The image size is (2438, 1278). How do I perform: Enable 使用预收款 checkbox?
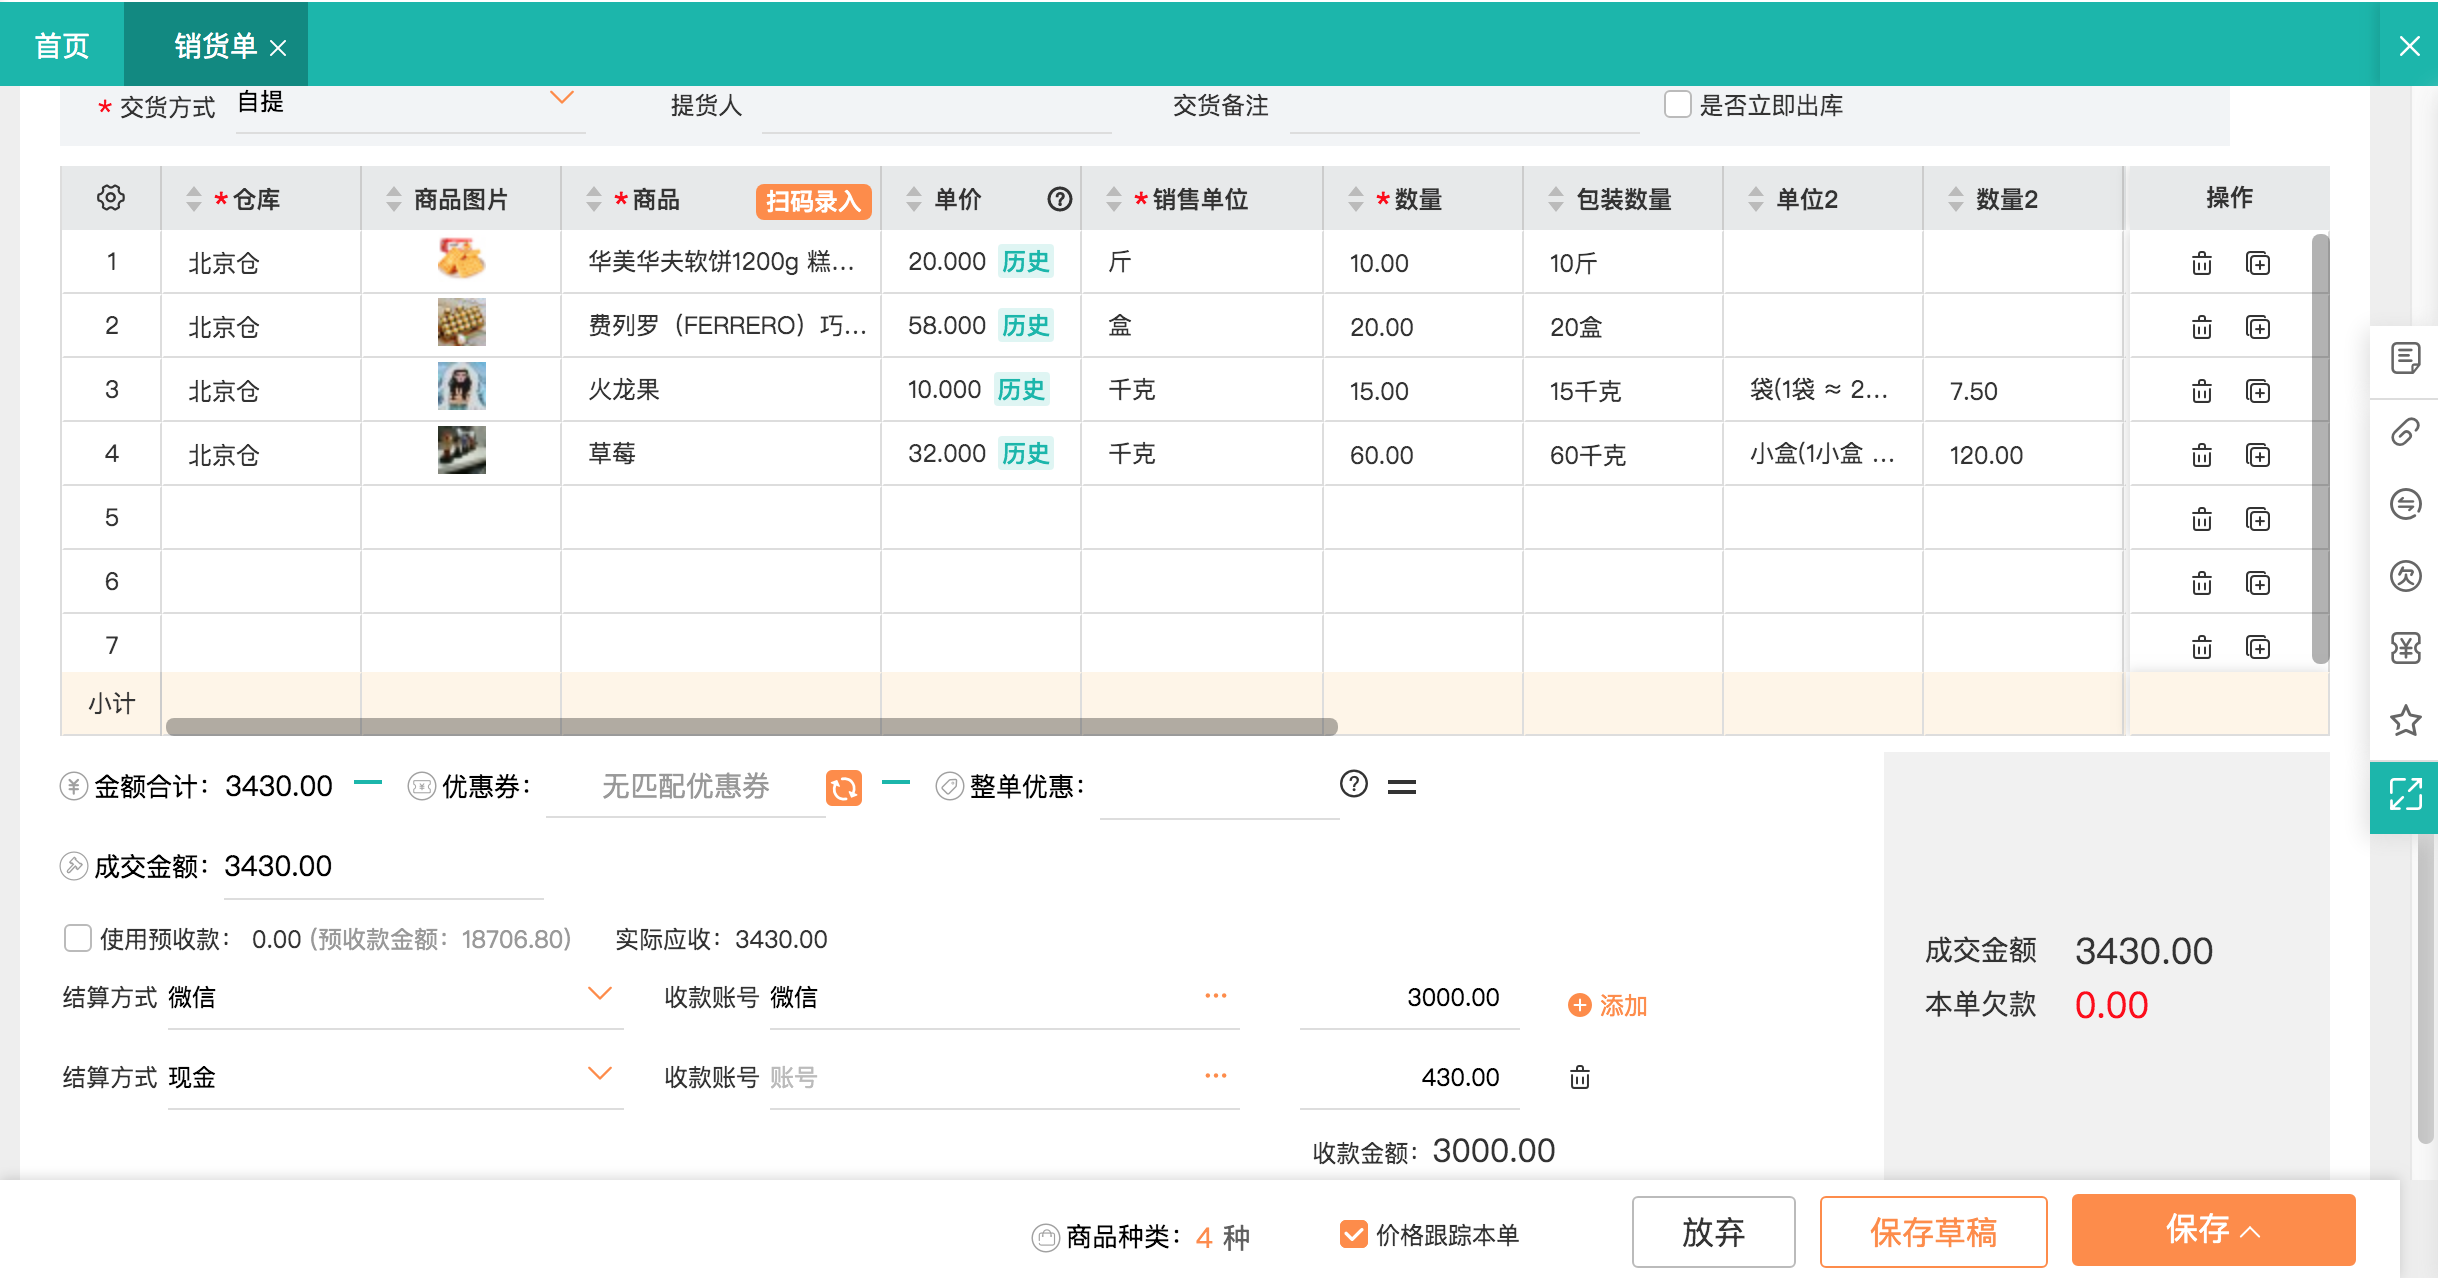76,938
